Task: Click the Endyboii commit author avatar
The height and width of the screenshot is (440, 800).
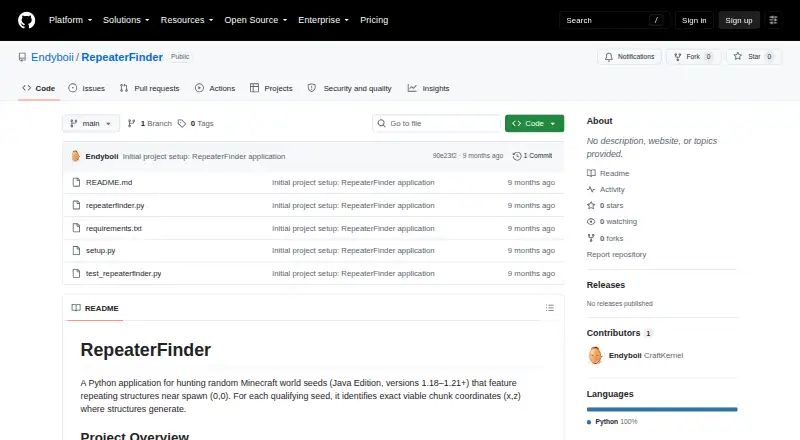Action: [x=76, y=156]
